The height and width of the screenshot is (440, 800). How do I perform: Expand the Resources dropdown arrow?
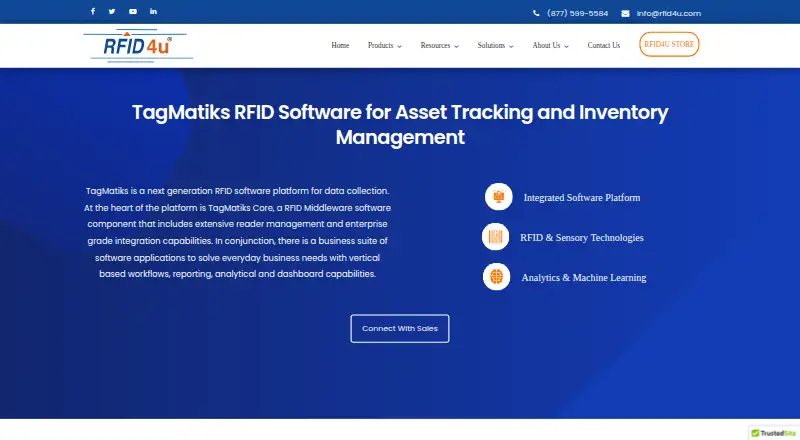[x=457, y=46]
